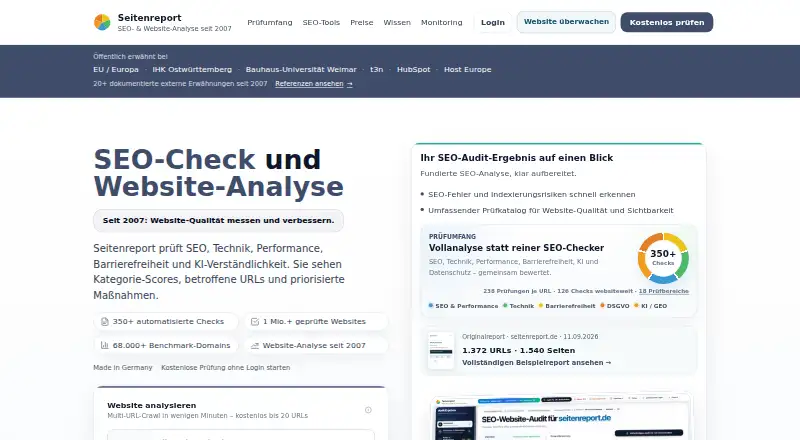
Task: Click the 'Made in Germany' text
Action: (122, 368)
